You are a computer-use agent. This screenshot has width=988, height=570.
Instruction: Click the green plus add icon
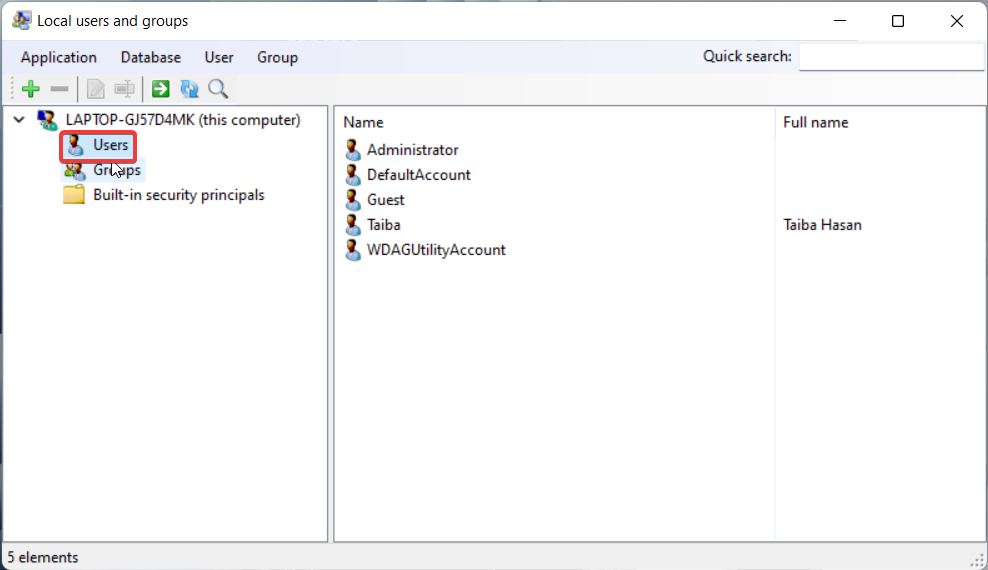(x=30, y=89)
